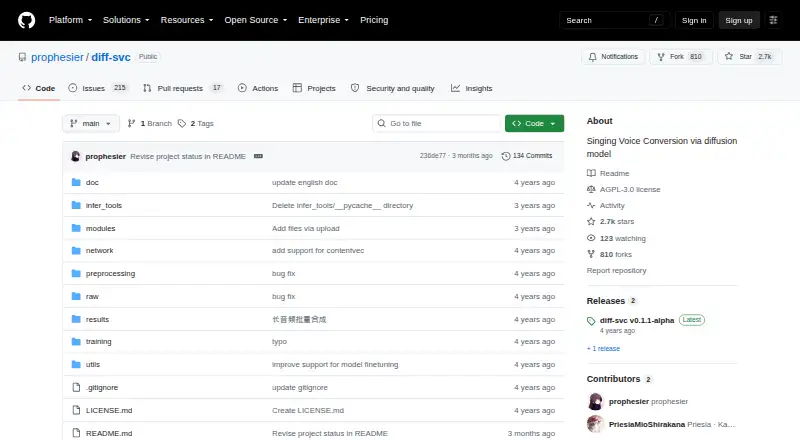
Task: Expand the Resources menu
Action: pyautogui.click(x=187, y=20)
